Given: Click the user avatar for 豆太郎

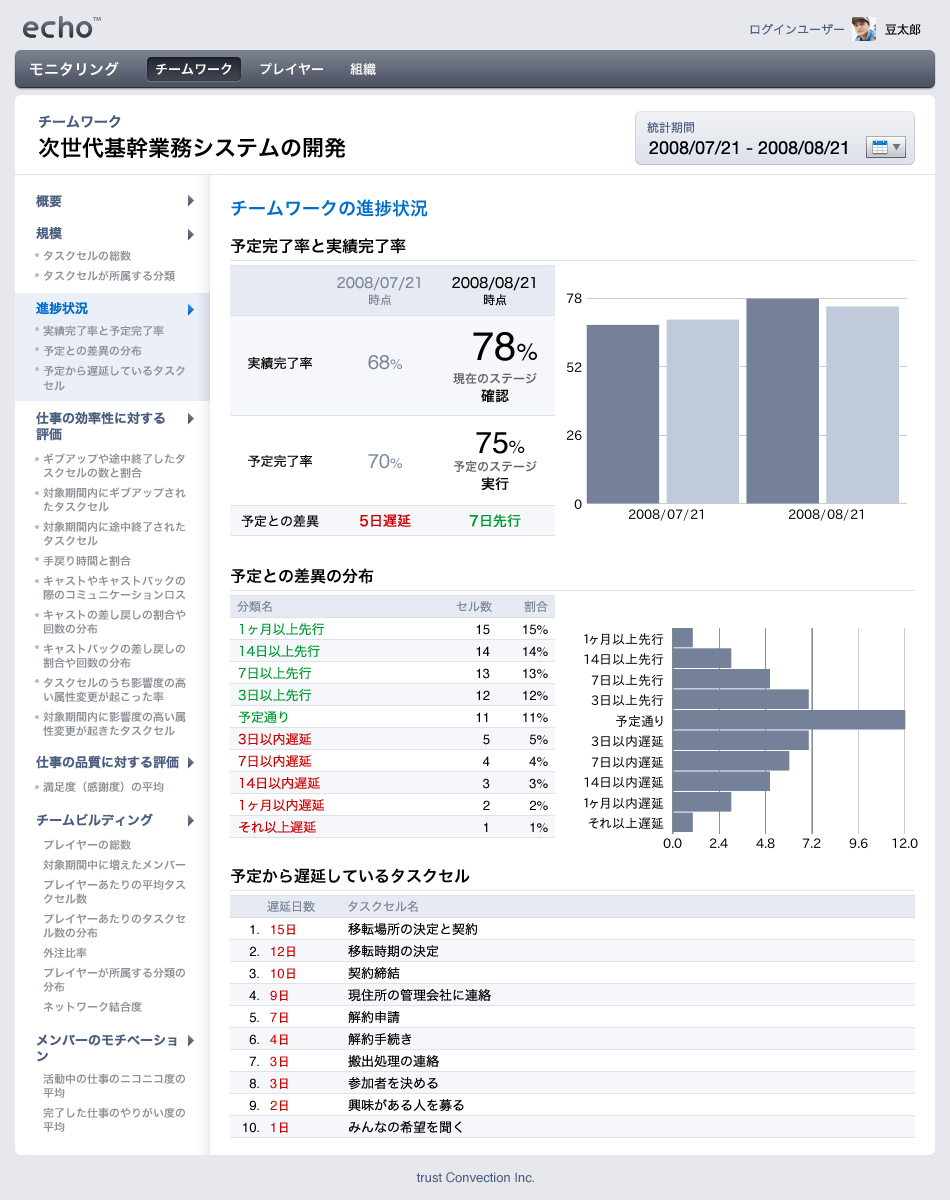Looking at the screenshot, I should pos(864,29).
